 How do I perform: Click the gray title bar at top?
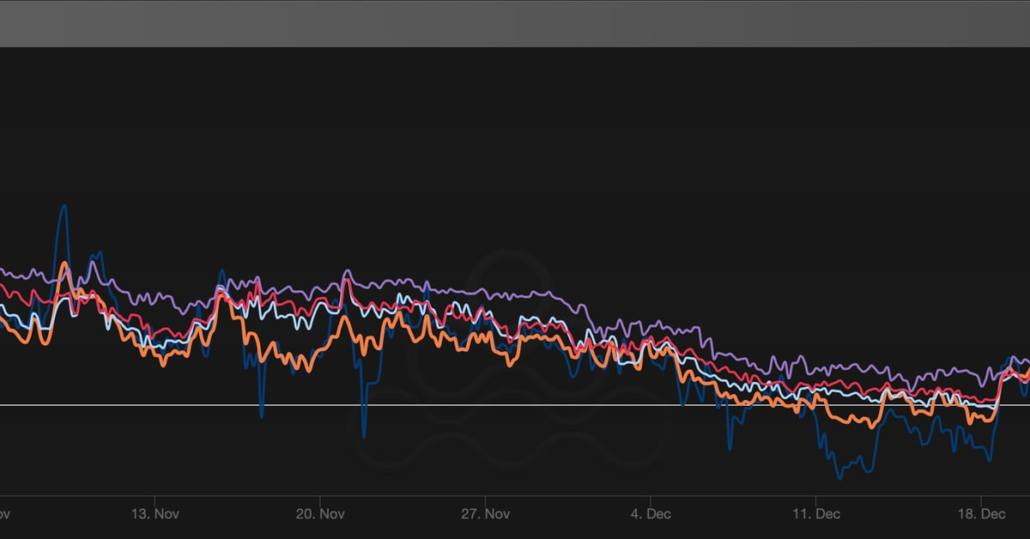515,23
